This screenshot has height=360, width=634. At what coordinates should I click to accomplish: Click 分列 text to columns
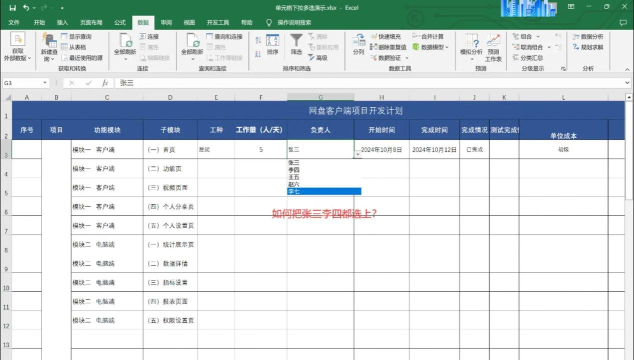[x=359, y=44]
